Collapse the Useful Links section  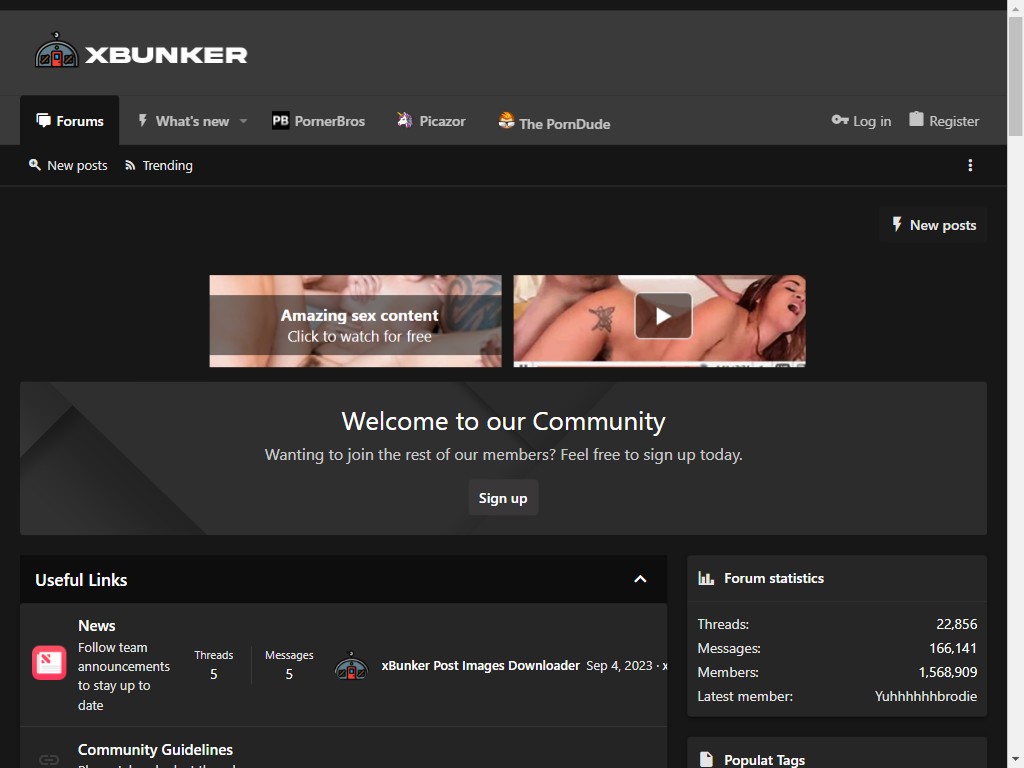(640, 579)
